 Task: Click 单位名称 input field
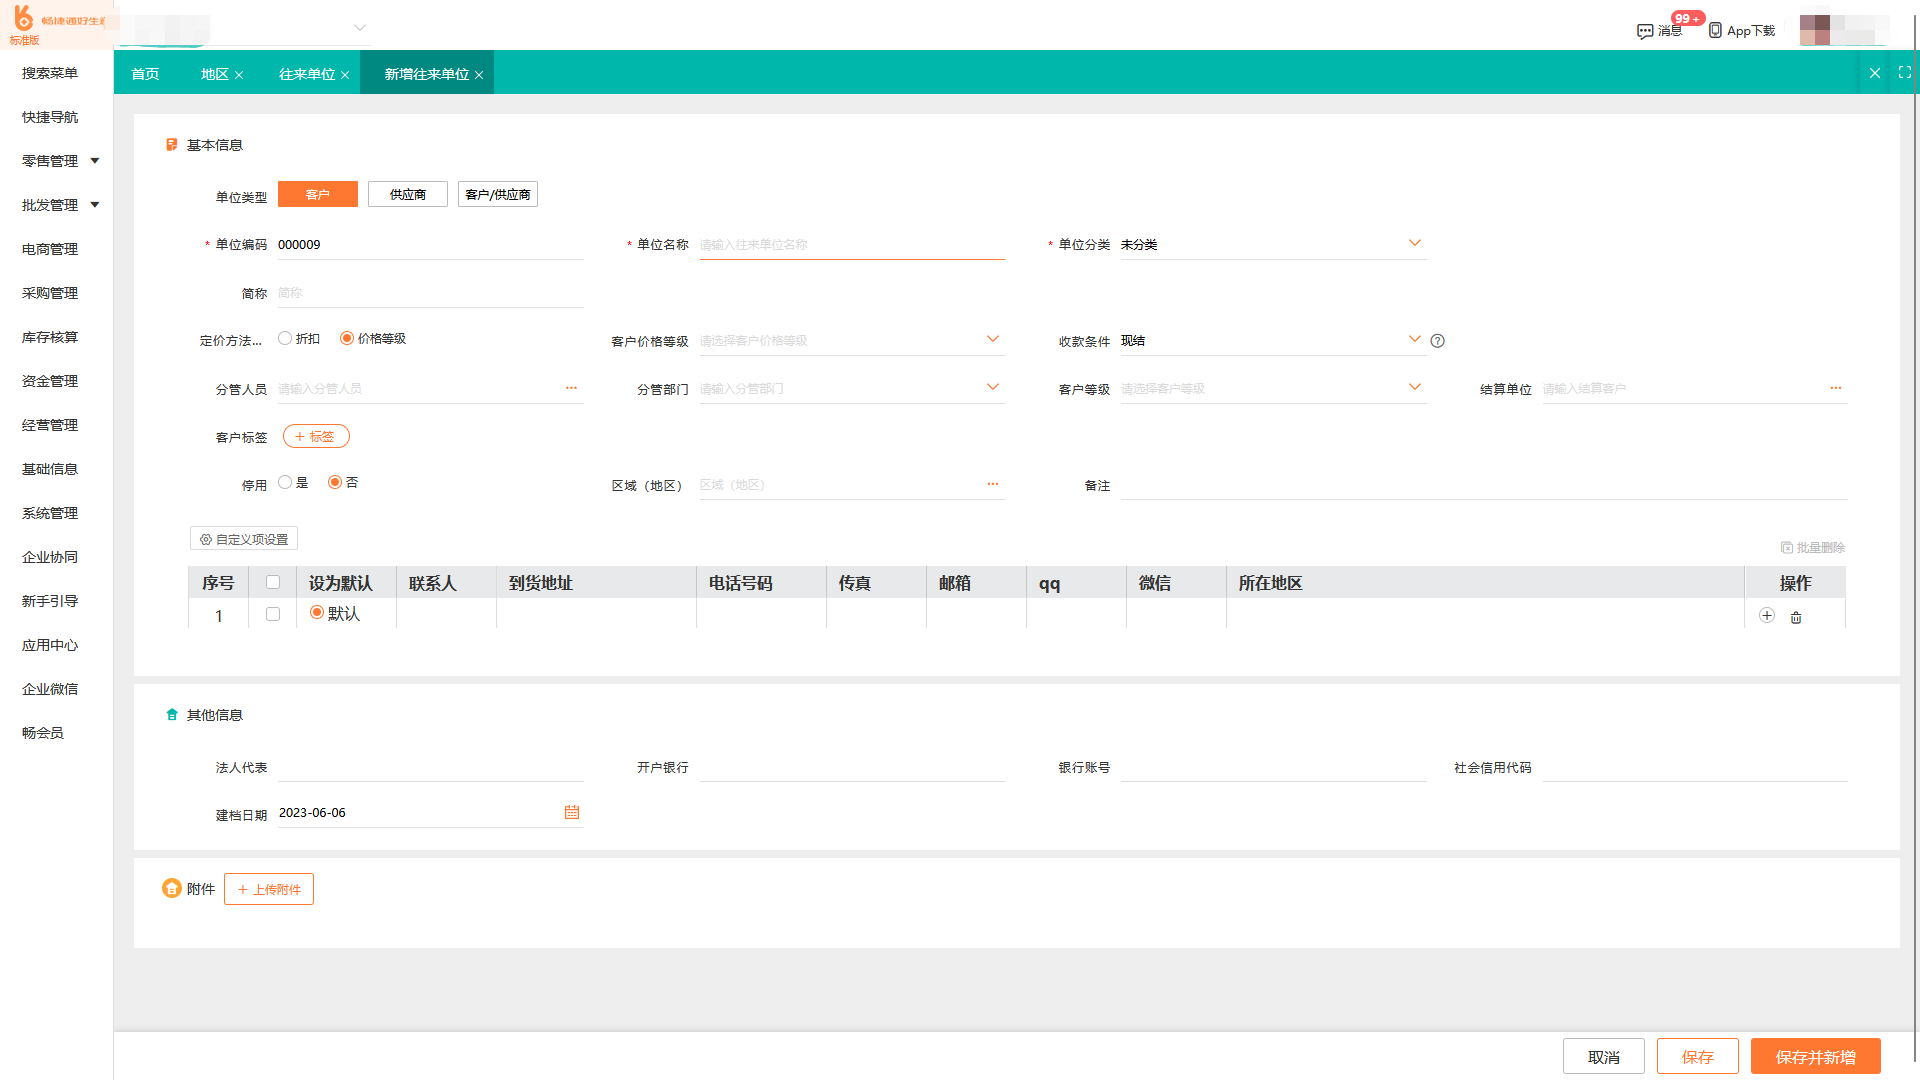[x=849, y=244]
